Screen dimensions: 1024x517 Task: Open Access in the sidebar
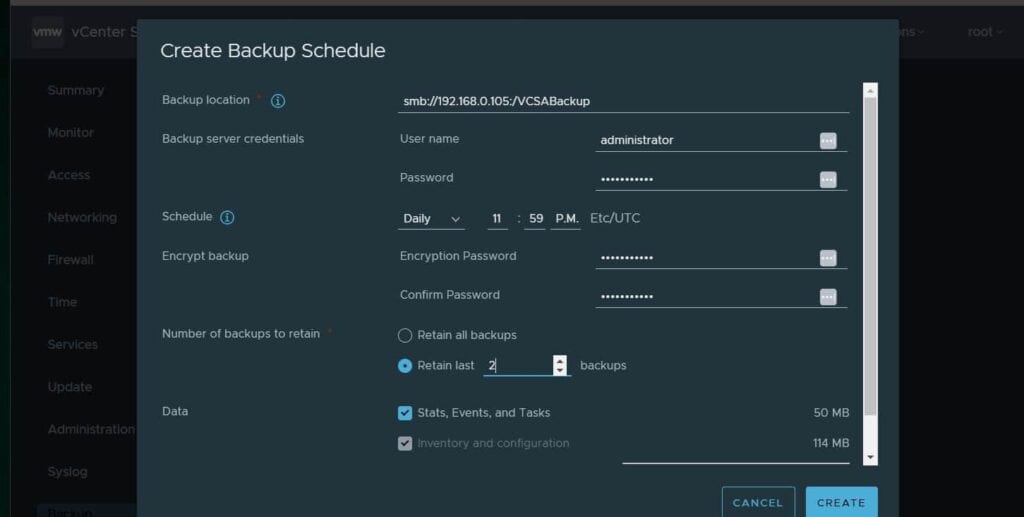(x=69, y=175)
